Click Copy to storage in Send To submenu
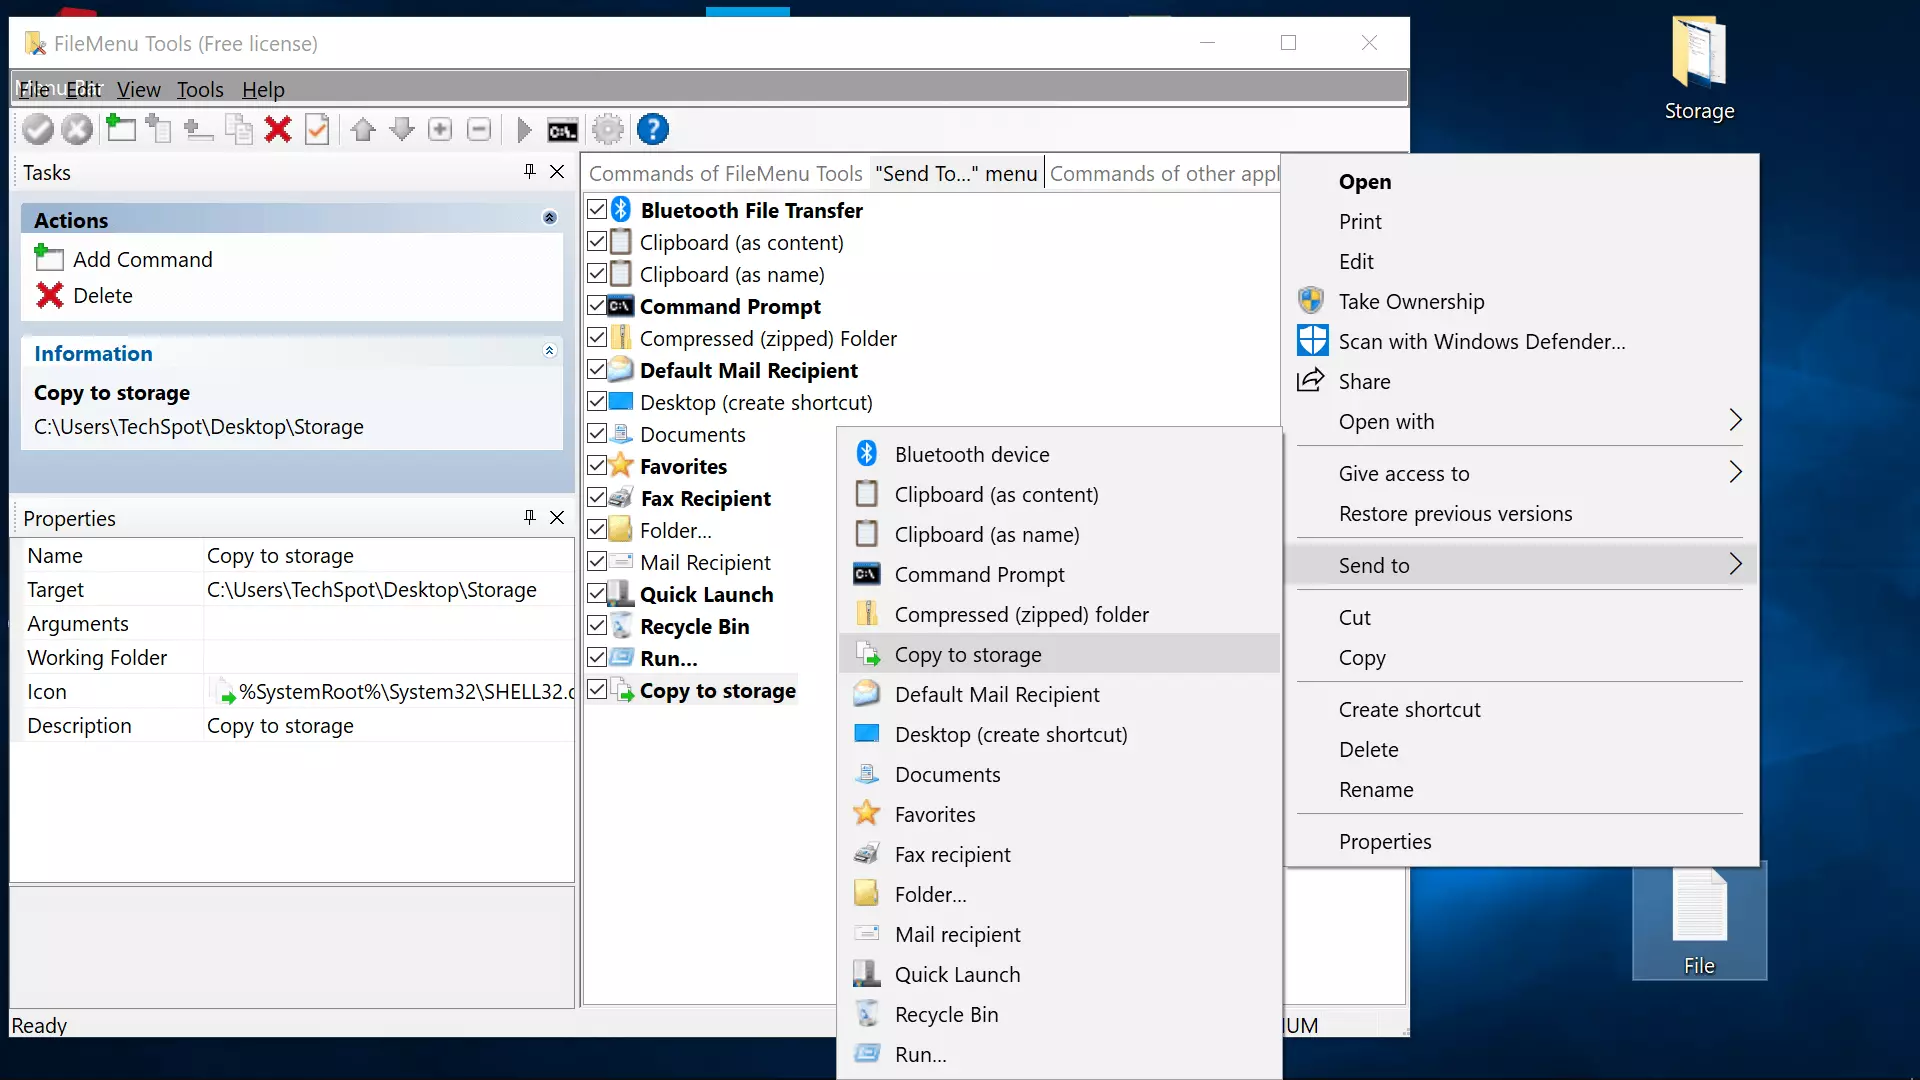The image size is (1920, 1080). (x=968, y=653)
